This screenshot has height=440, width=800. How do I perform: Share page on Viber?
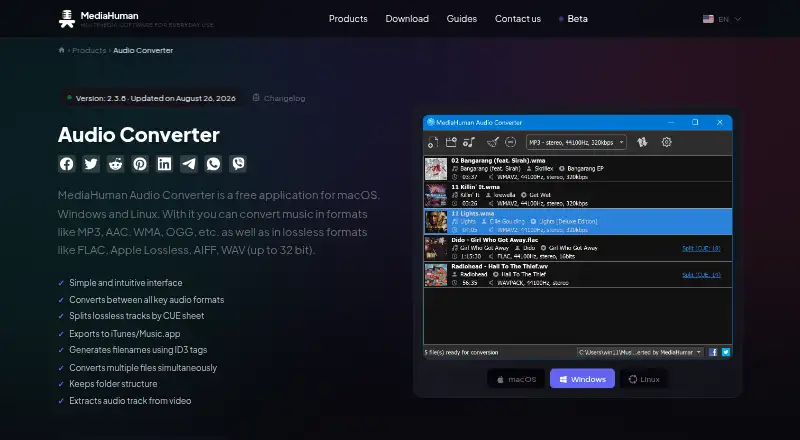click(238, 164)
